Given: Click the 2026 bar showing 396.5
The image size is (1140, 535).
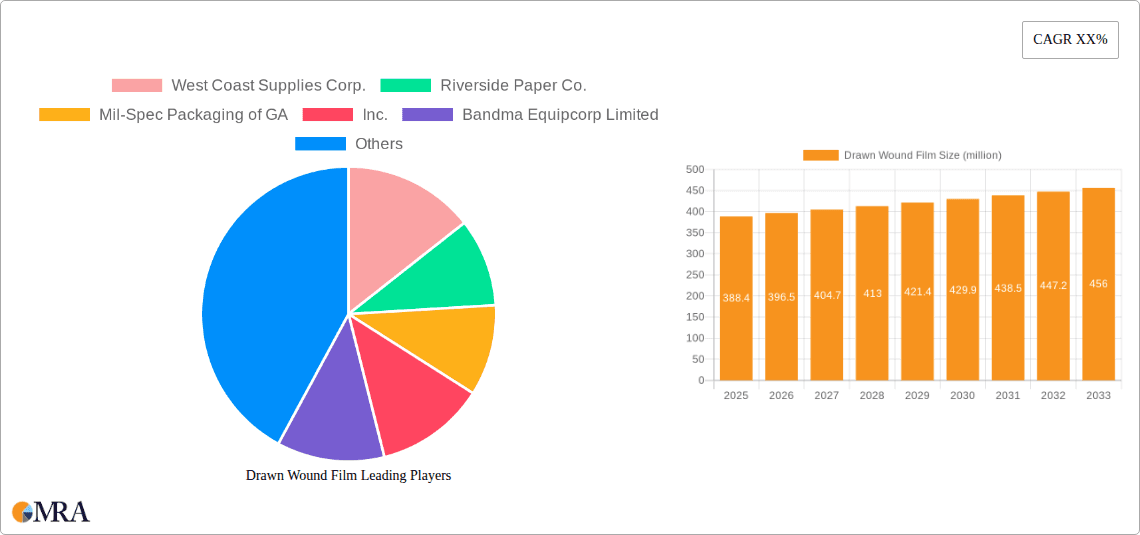Looking at the screenshot, I should point(782,297).
